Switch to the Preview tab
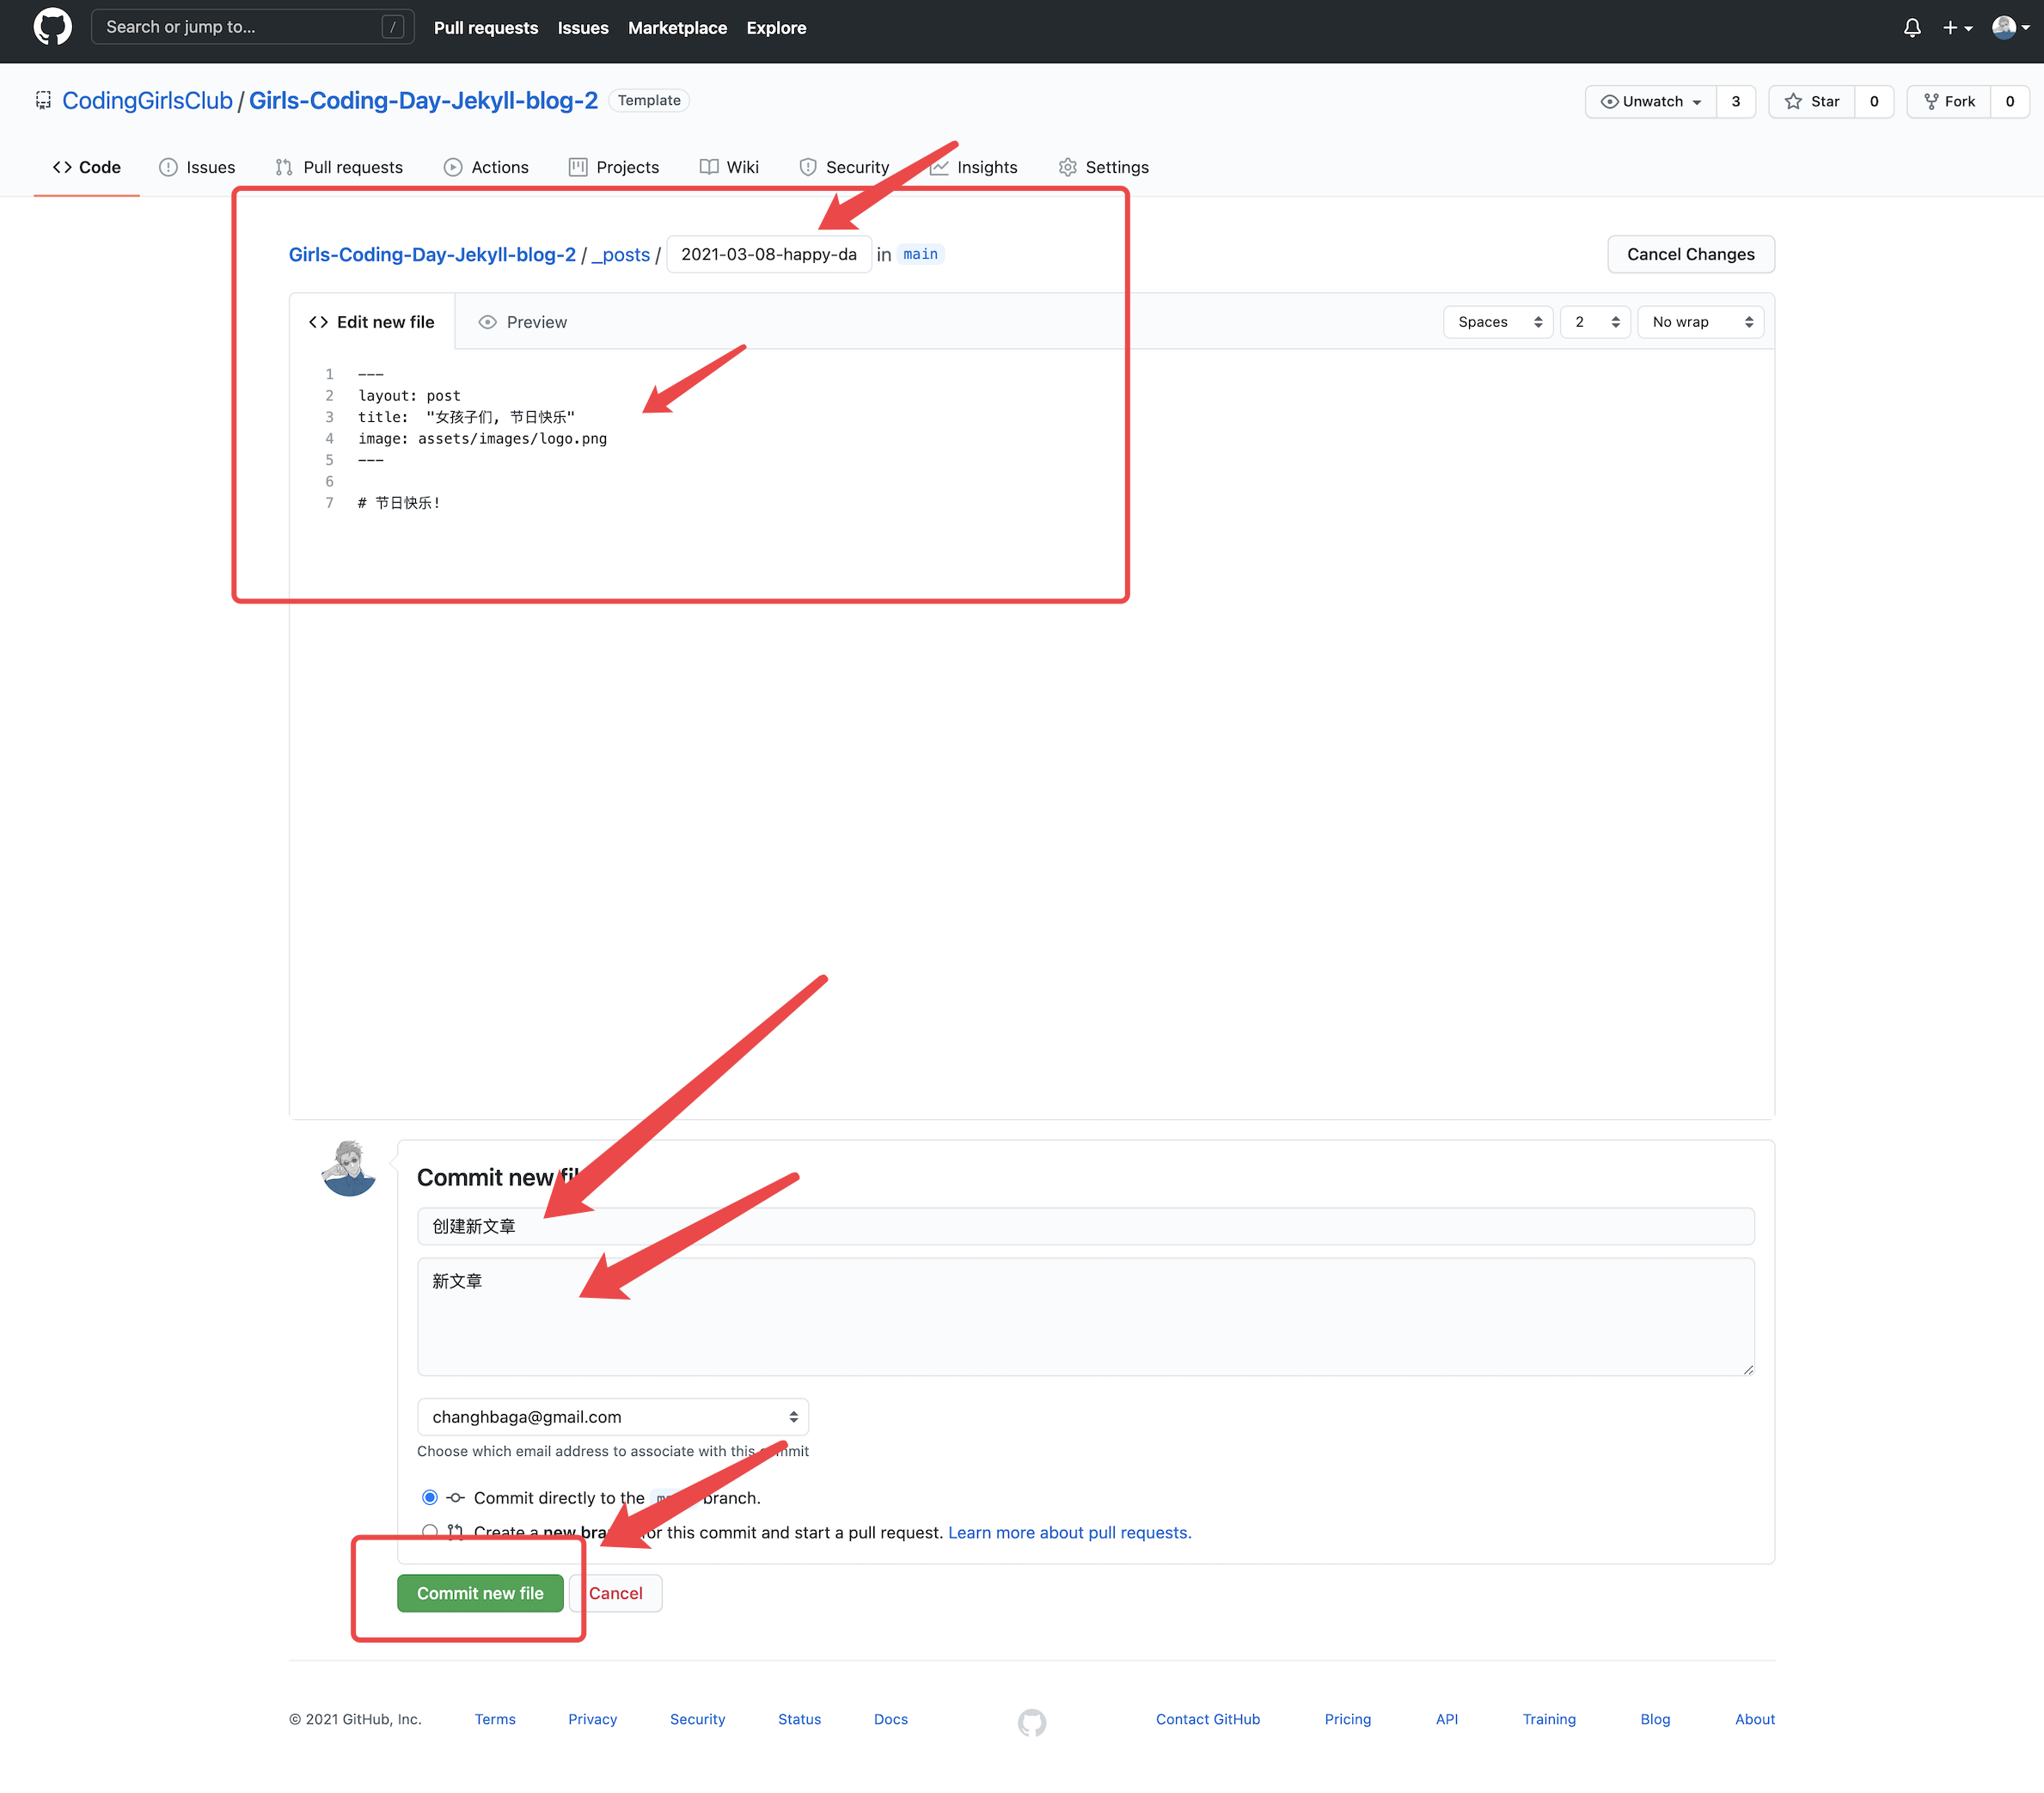 tap(525, 321)
